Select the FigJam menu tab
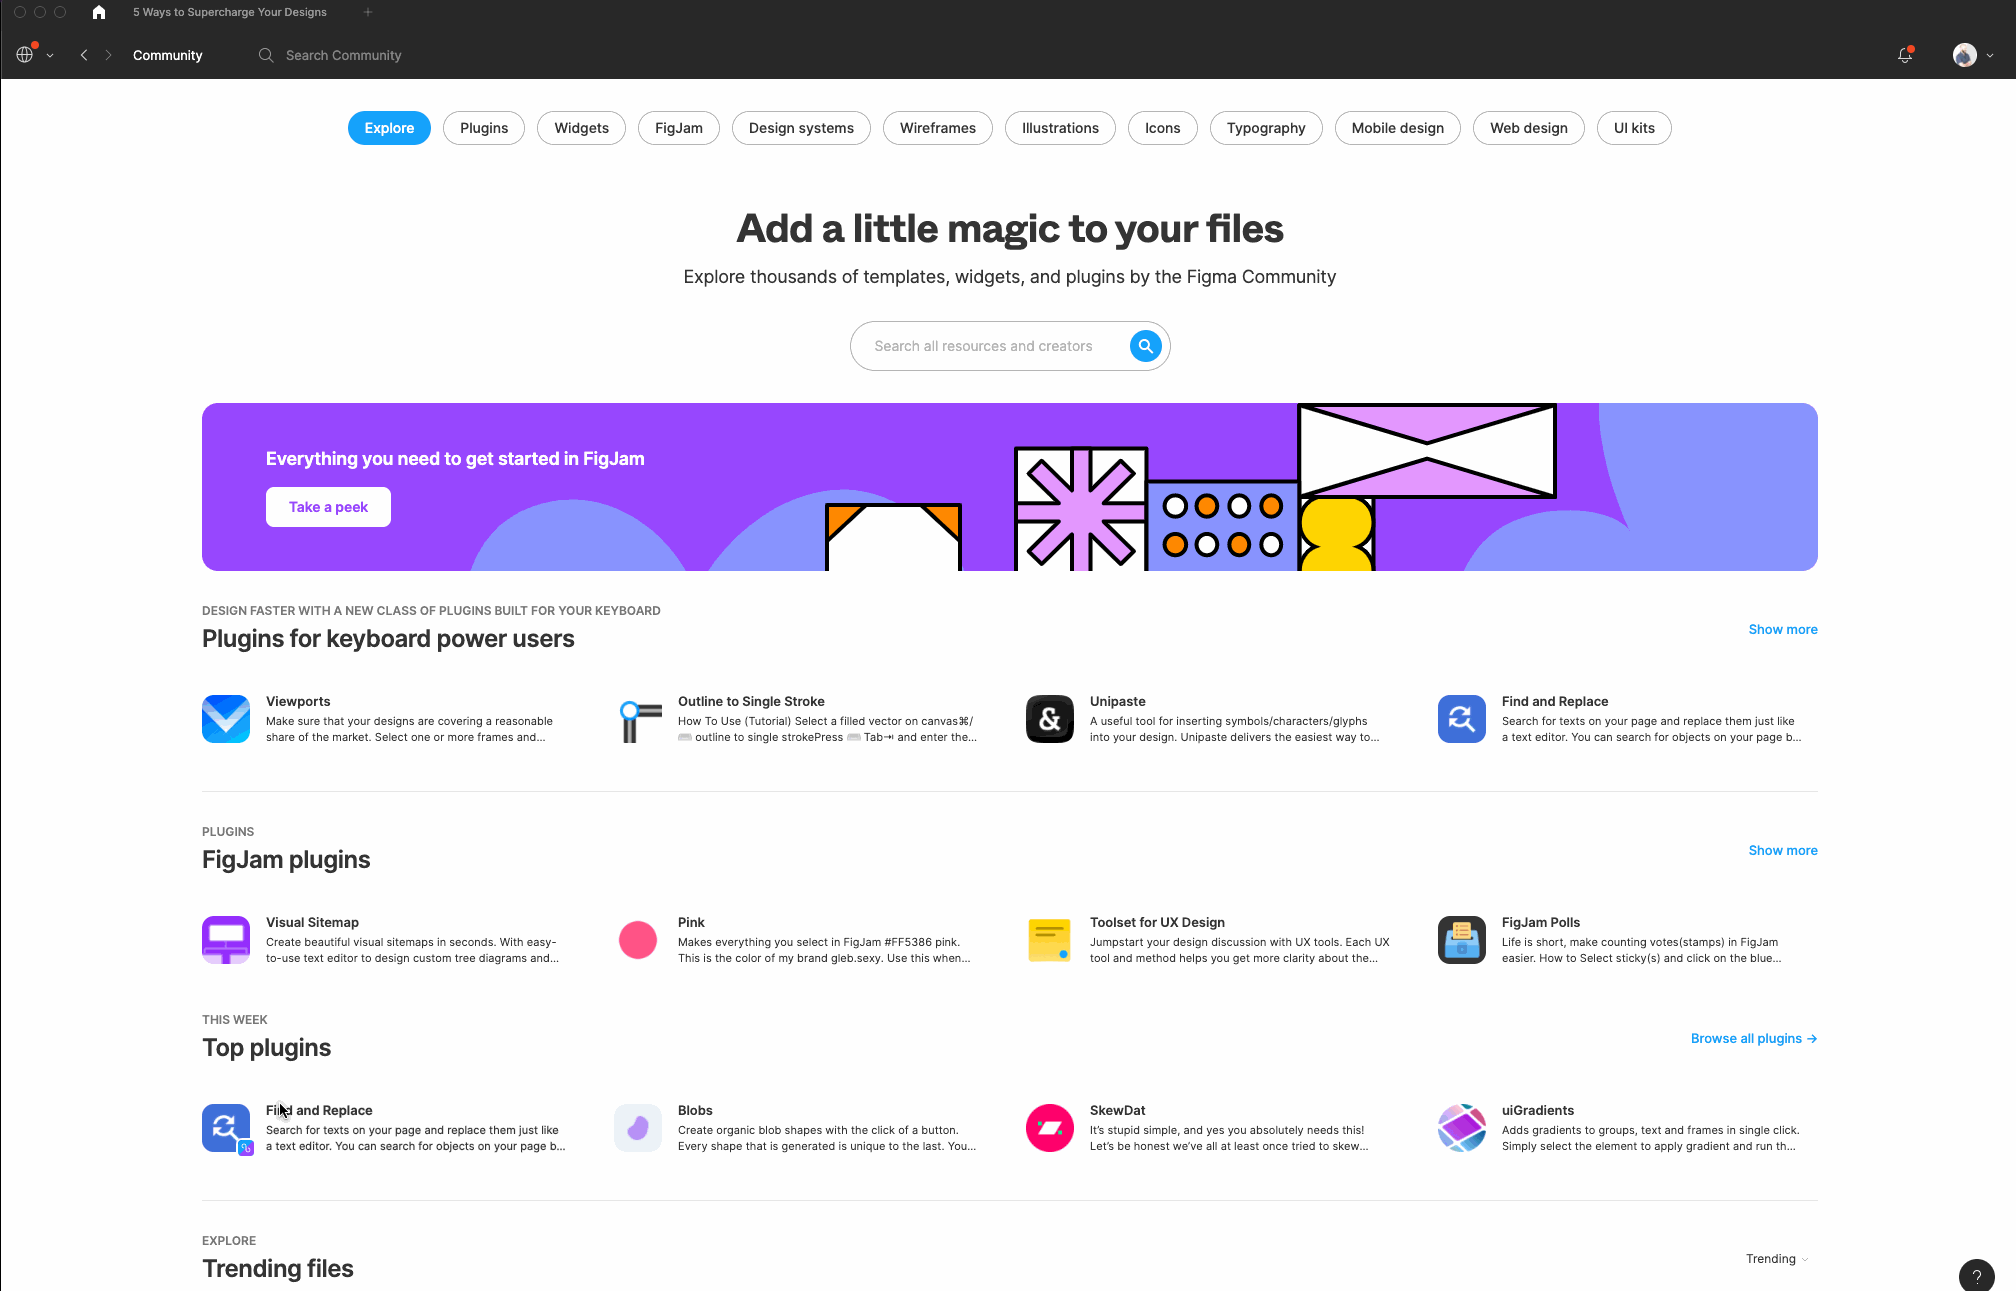Image resolution: width=2016 pixels, height=1291 pixels. click(677, 126)
